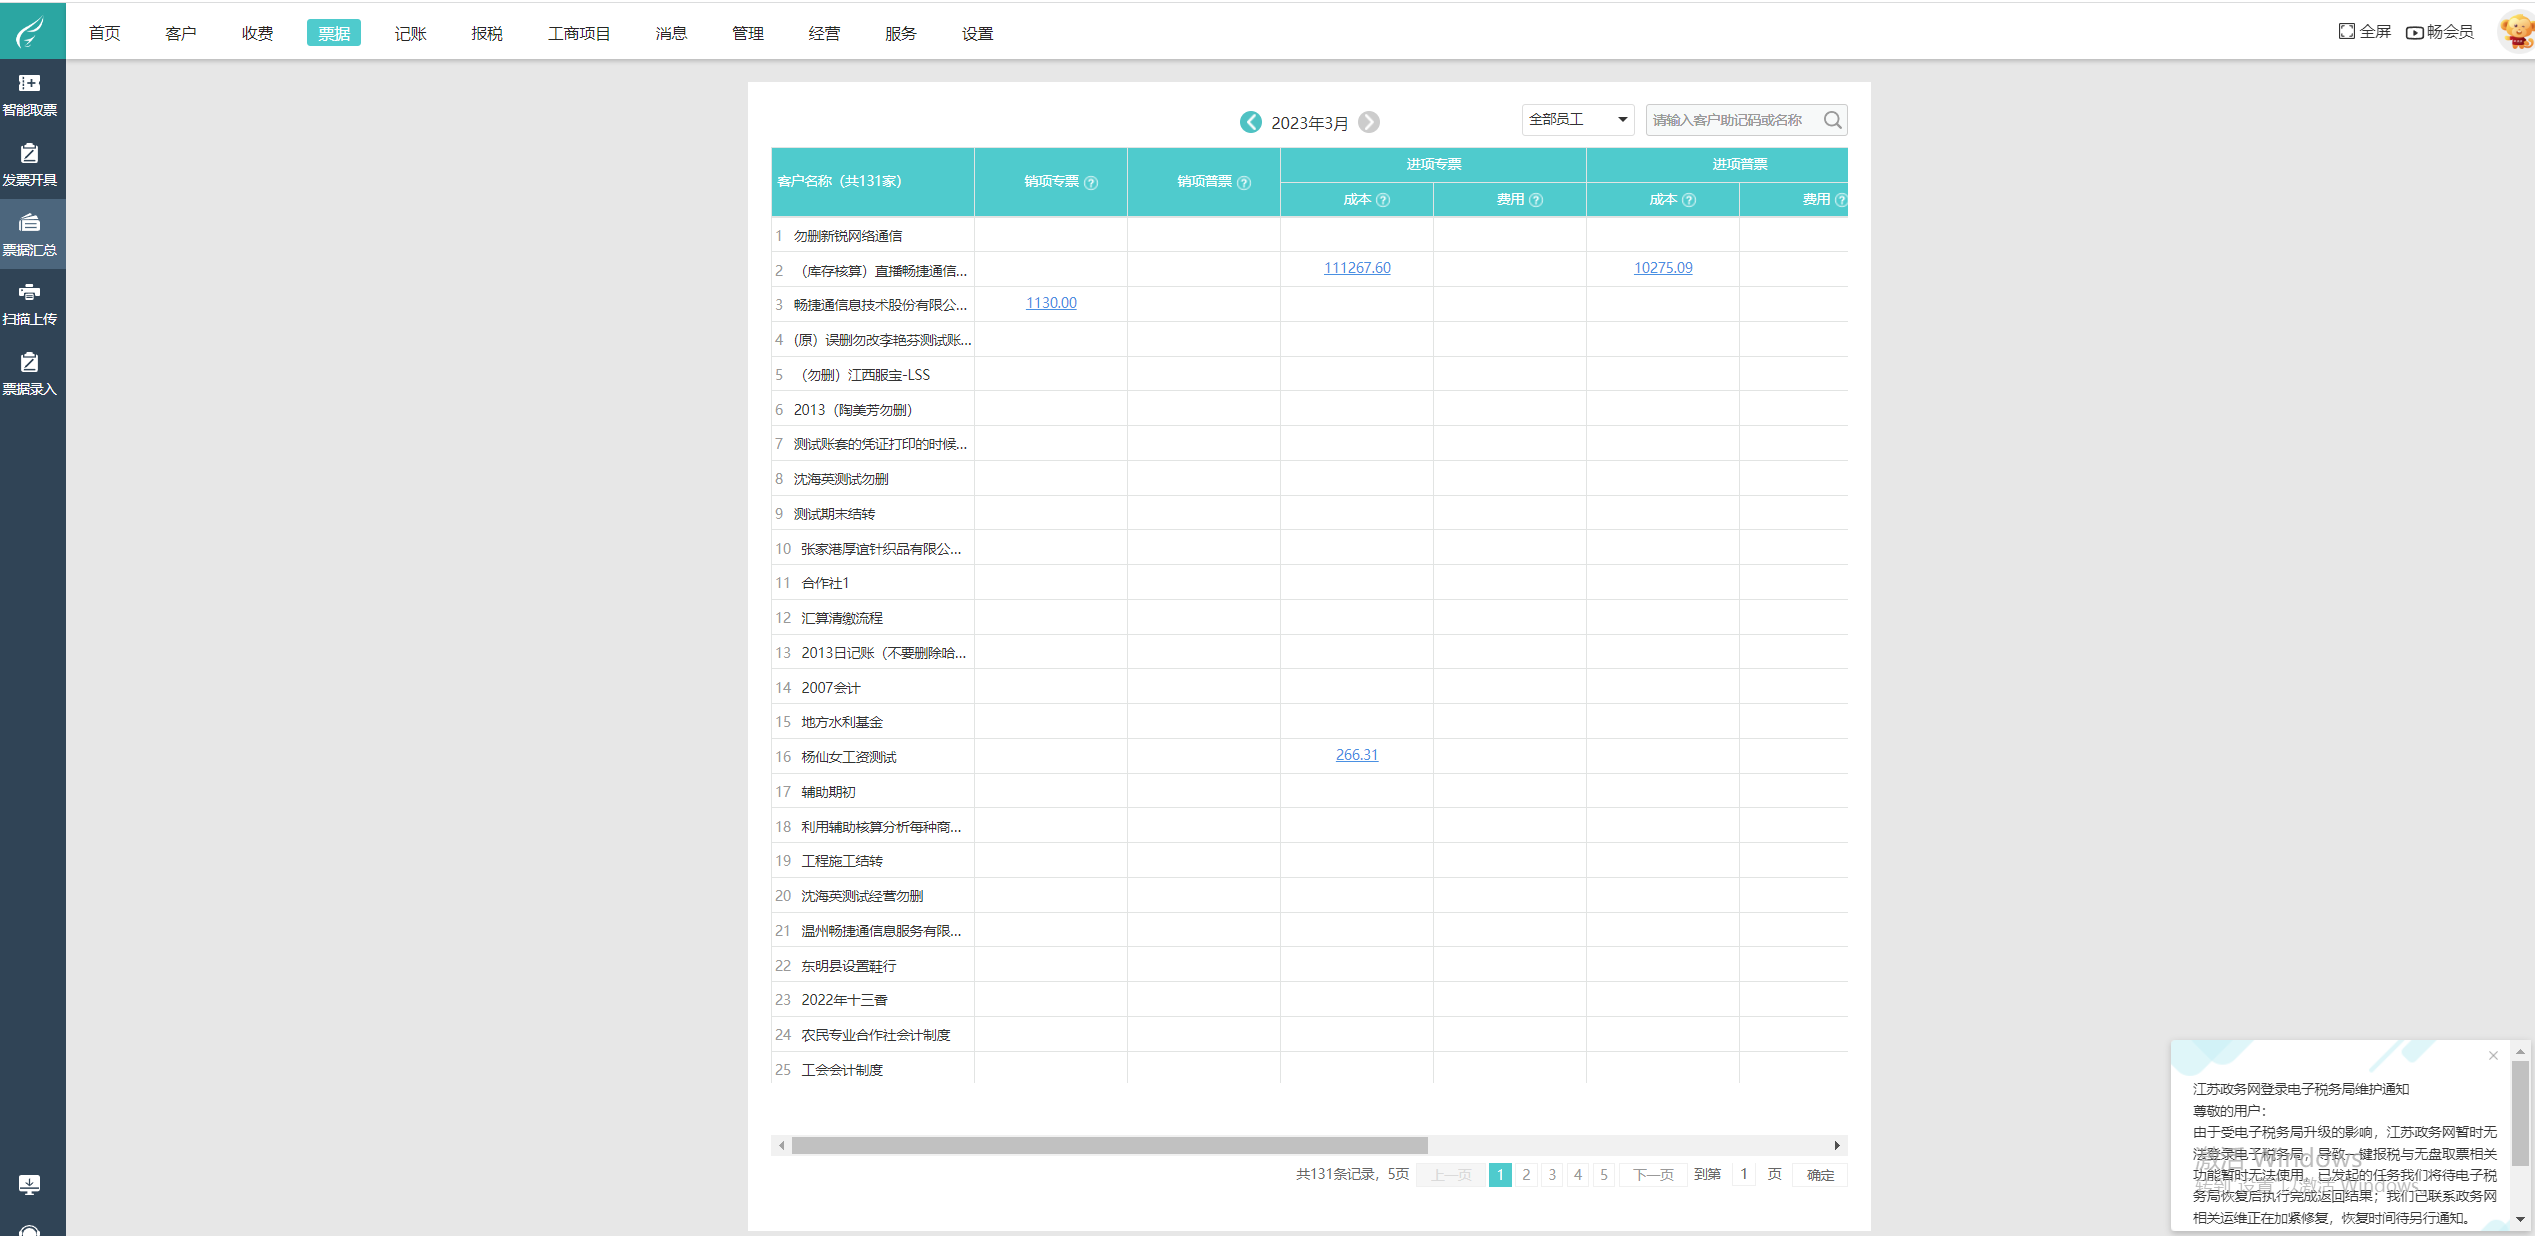Click the right arrow to go to next month
The image size is (2535, 1236).
1373,121
